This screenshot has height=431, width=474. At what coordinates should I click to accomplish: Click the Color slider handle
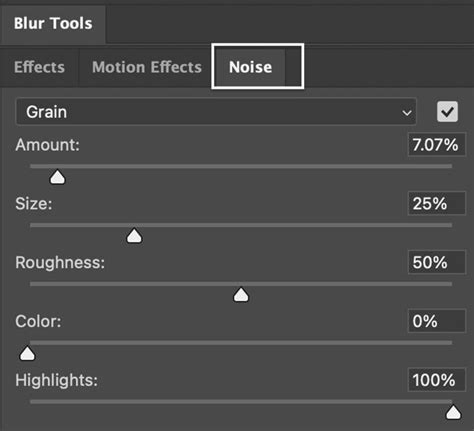point(27,354)
